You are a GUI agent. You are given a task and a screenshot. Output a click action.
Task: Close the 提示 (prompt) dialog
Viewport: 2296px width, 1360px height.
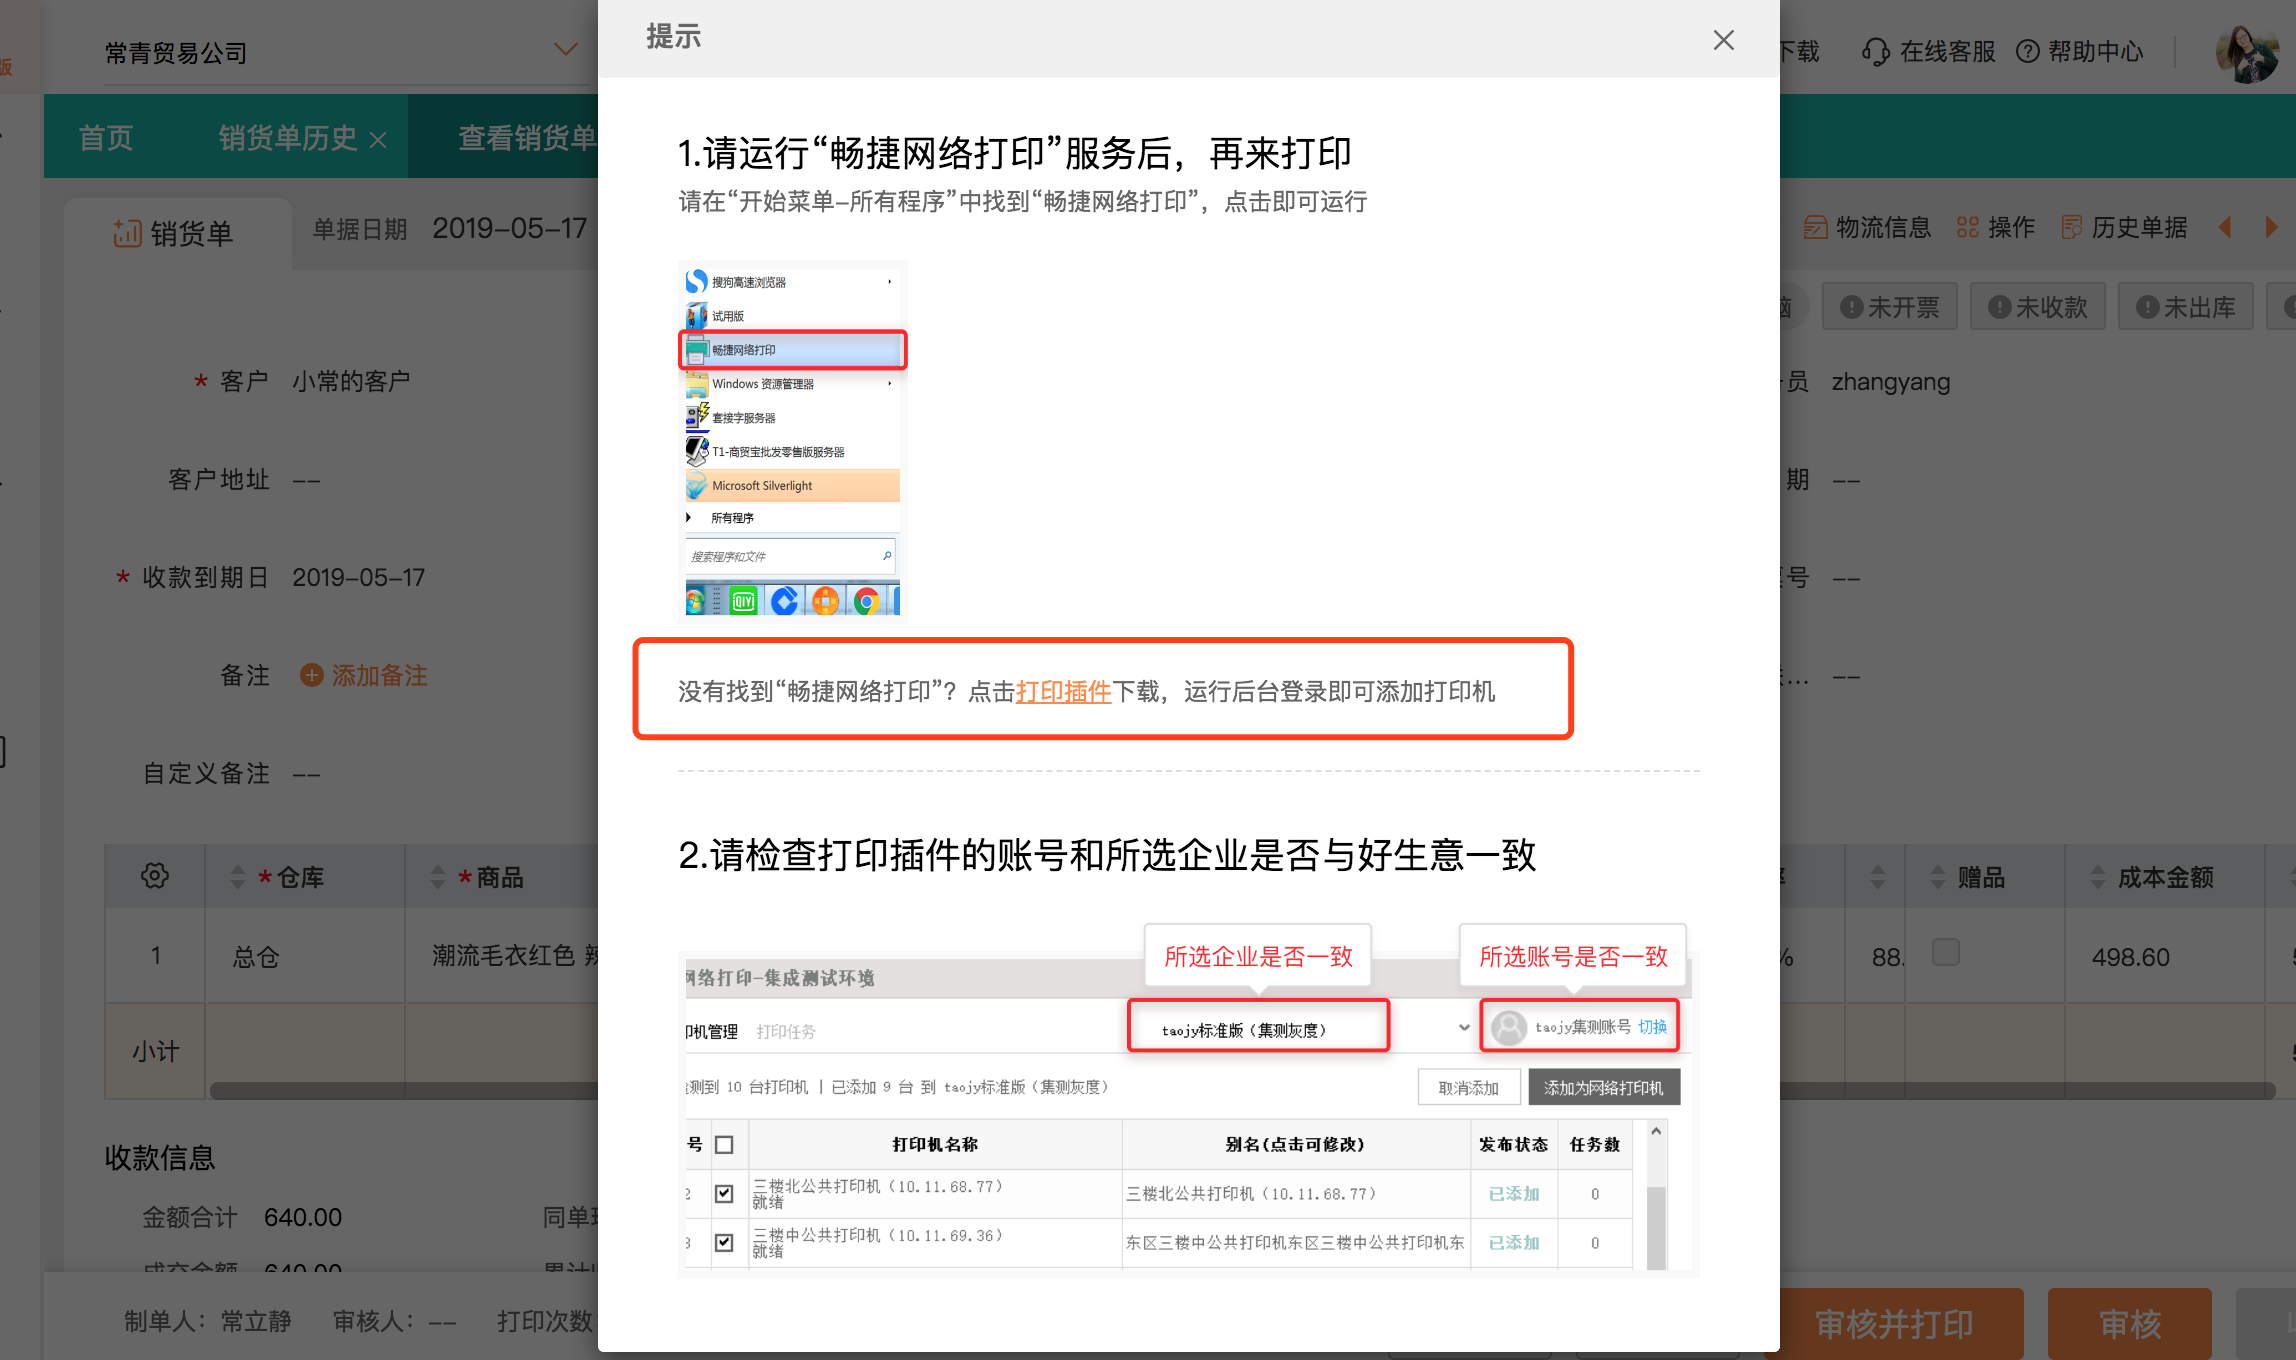1723,39
